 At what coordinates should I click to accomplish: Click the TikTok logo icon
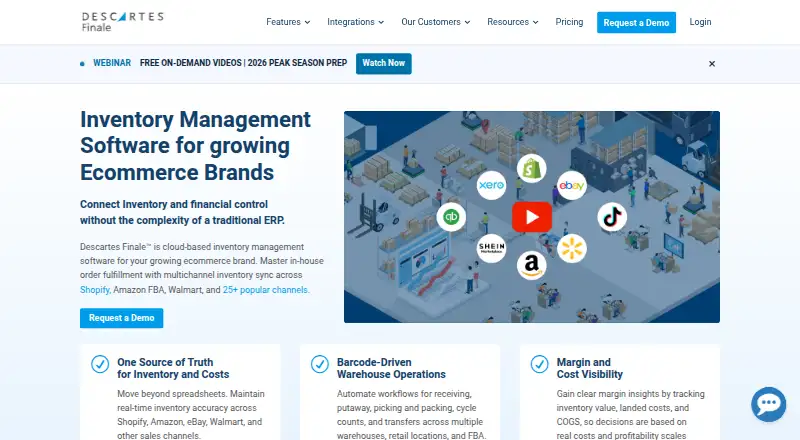point(612,217)
